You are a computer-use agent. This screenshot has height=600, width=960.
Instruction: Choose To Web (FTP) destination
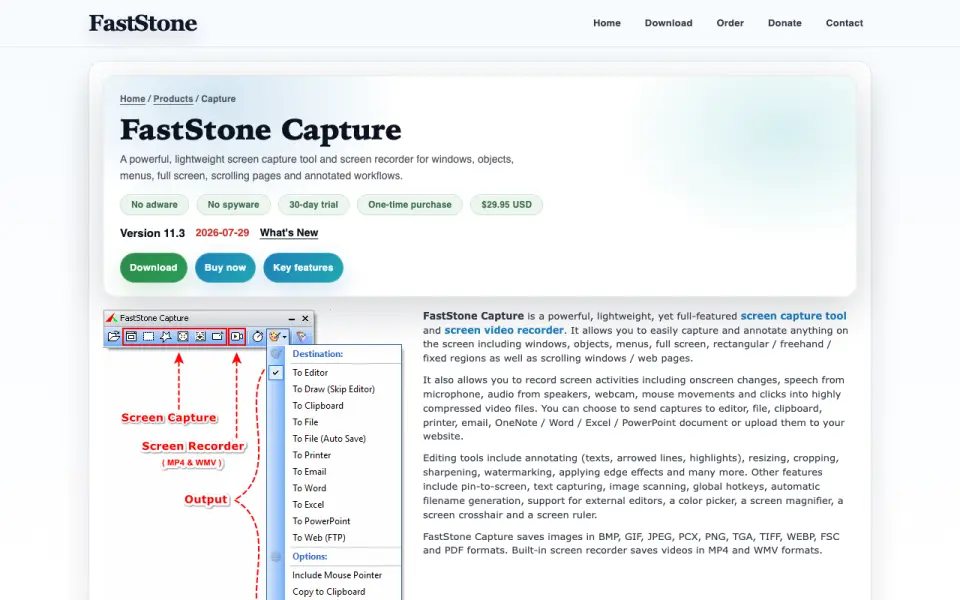point(334,538)
